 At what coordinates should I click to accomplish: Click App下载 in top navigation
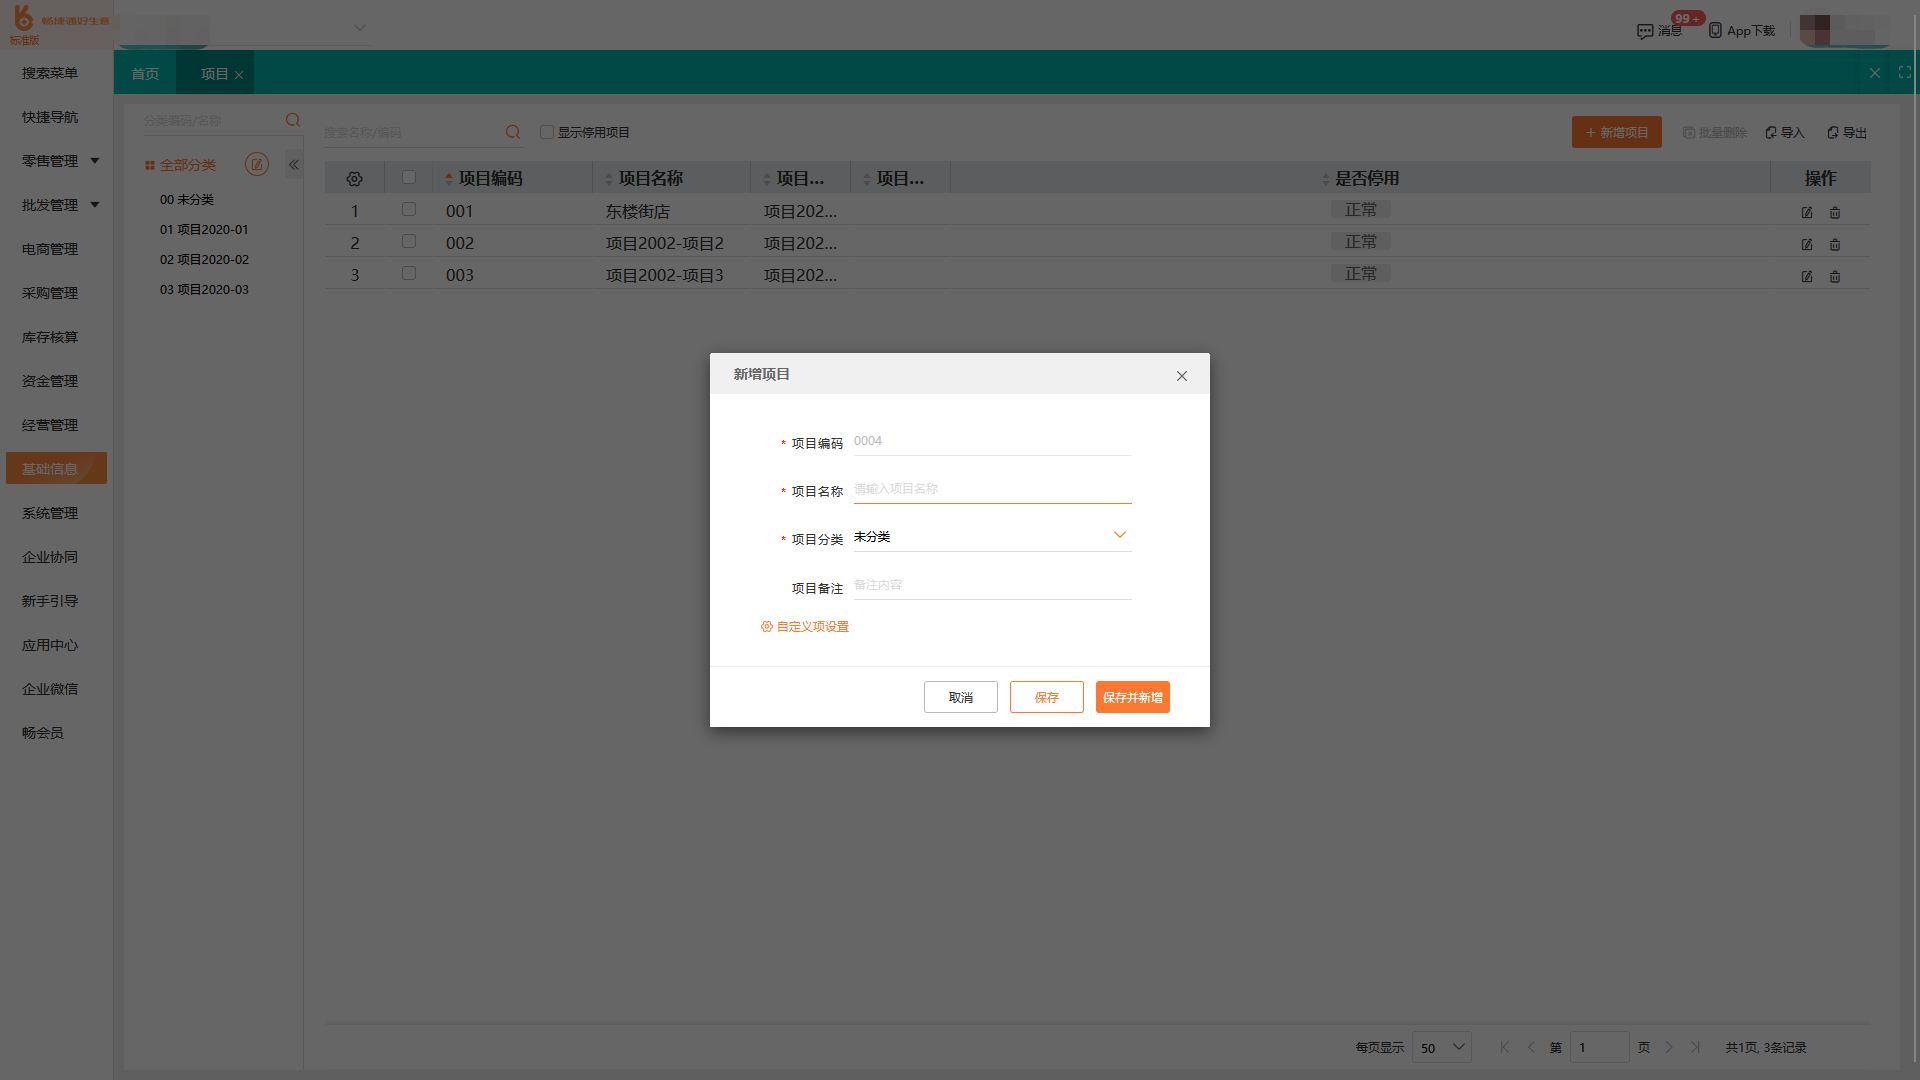[x=1743, y=30]
